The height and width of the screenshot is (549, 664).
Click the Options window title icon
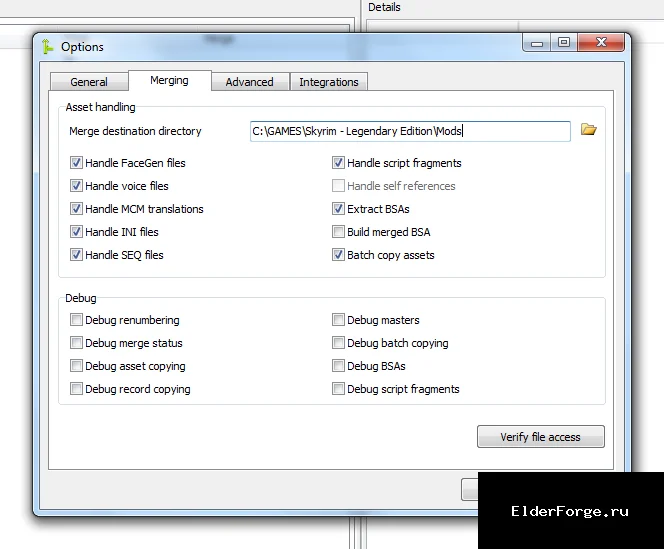[x=47, y=46]
